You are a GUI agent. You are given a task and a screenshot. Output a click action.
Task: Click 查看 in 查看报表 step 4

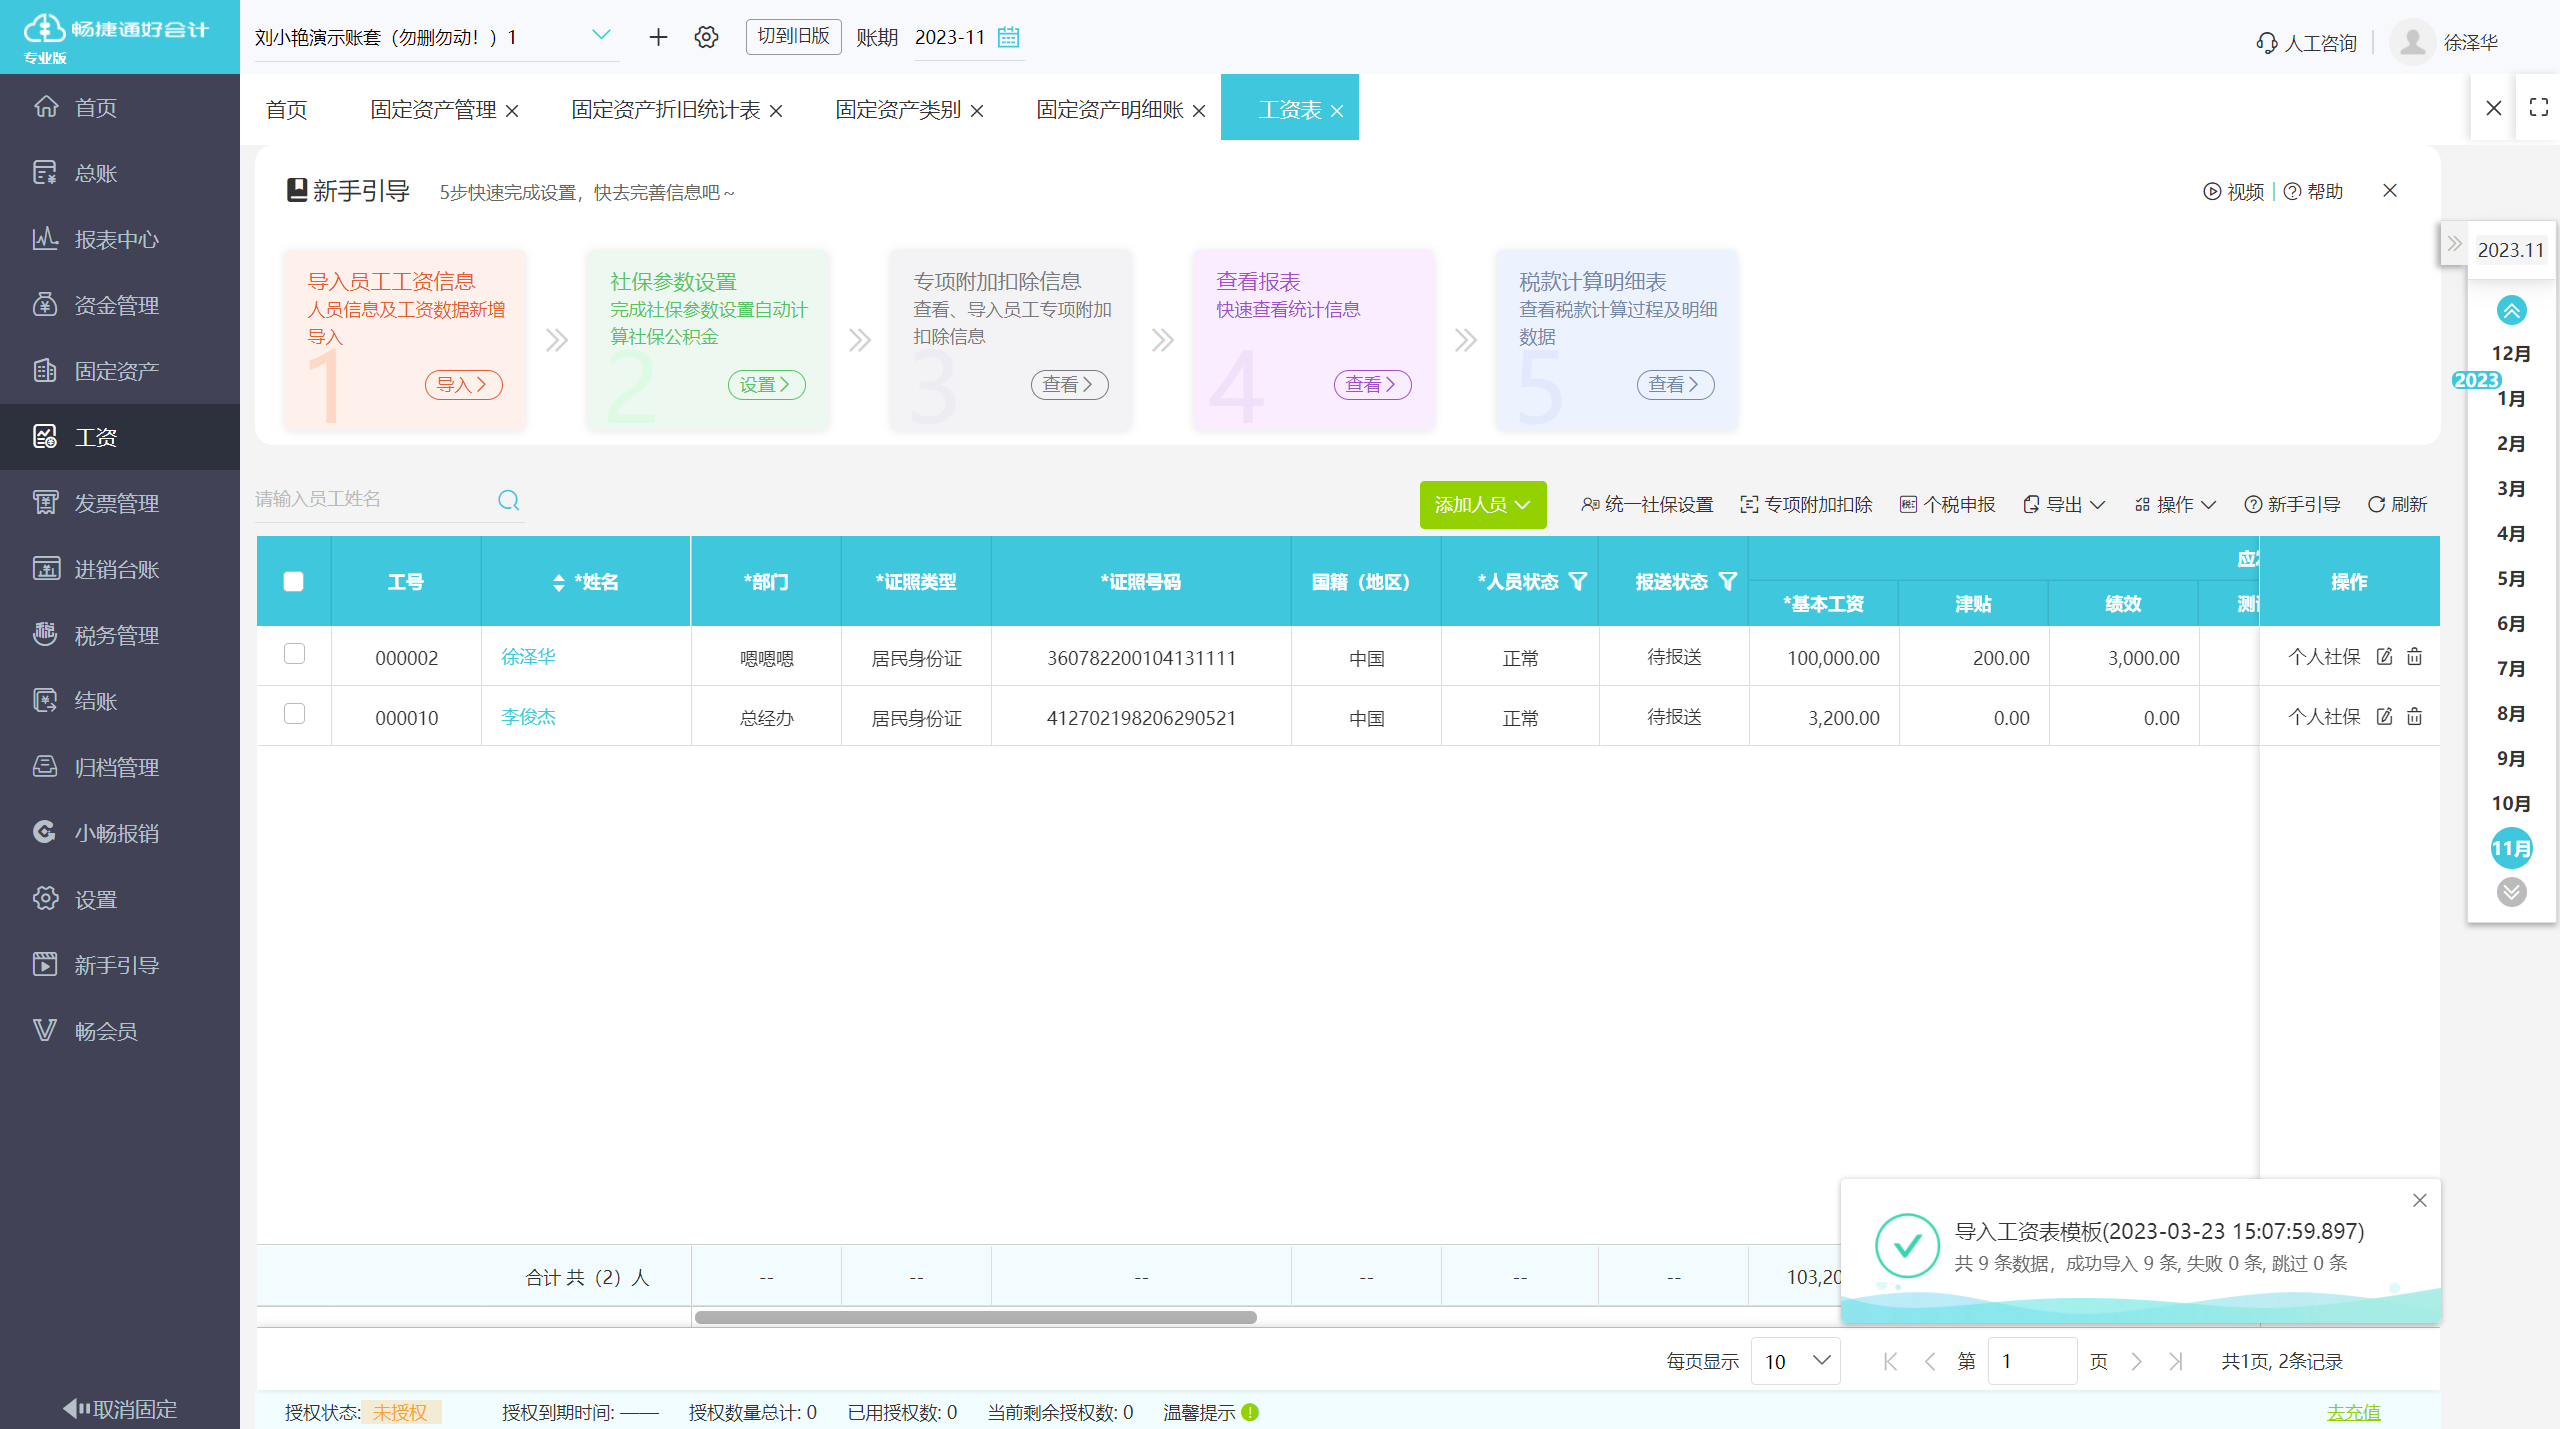pyautogui.click(x=1370, y=385)
